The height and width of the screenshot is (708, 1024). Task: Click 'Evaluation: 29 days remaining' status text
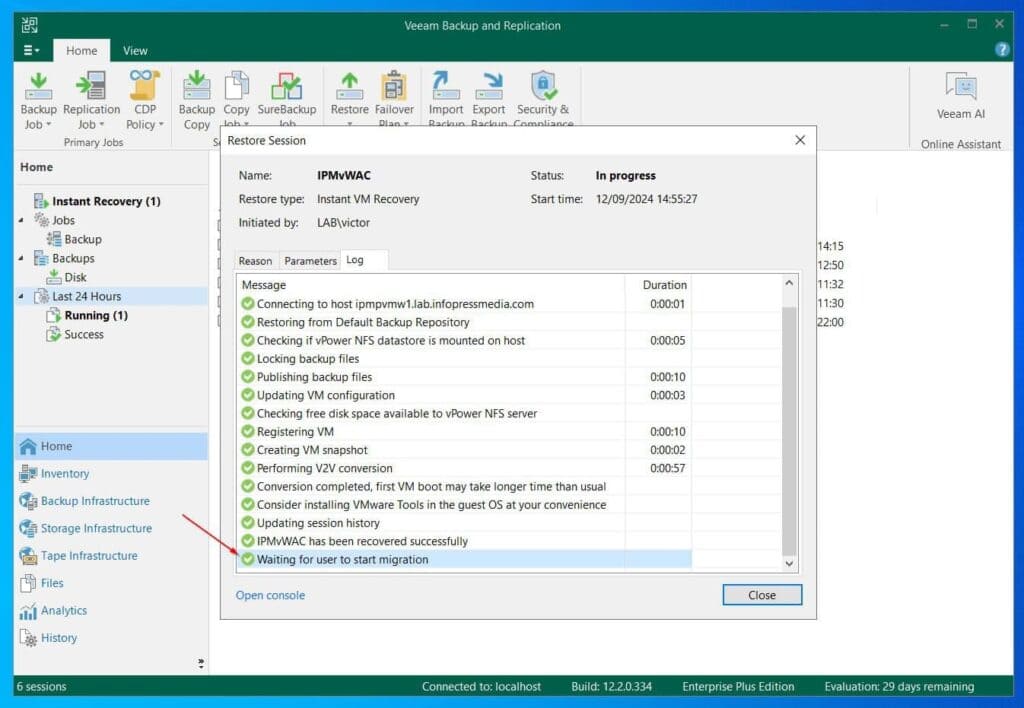coord(899,686)
